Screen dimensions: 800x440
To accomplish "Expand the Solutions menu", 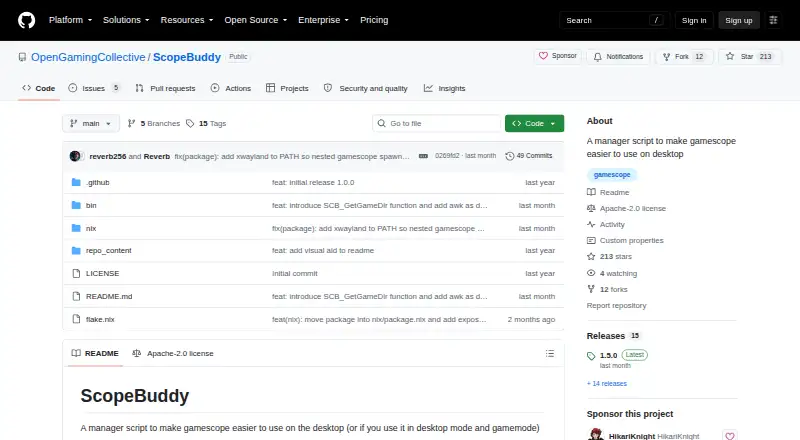I will 126,20.
